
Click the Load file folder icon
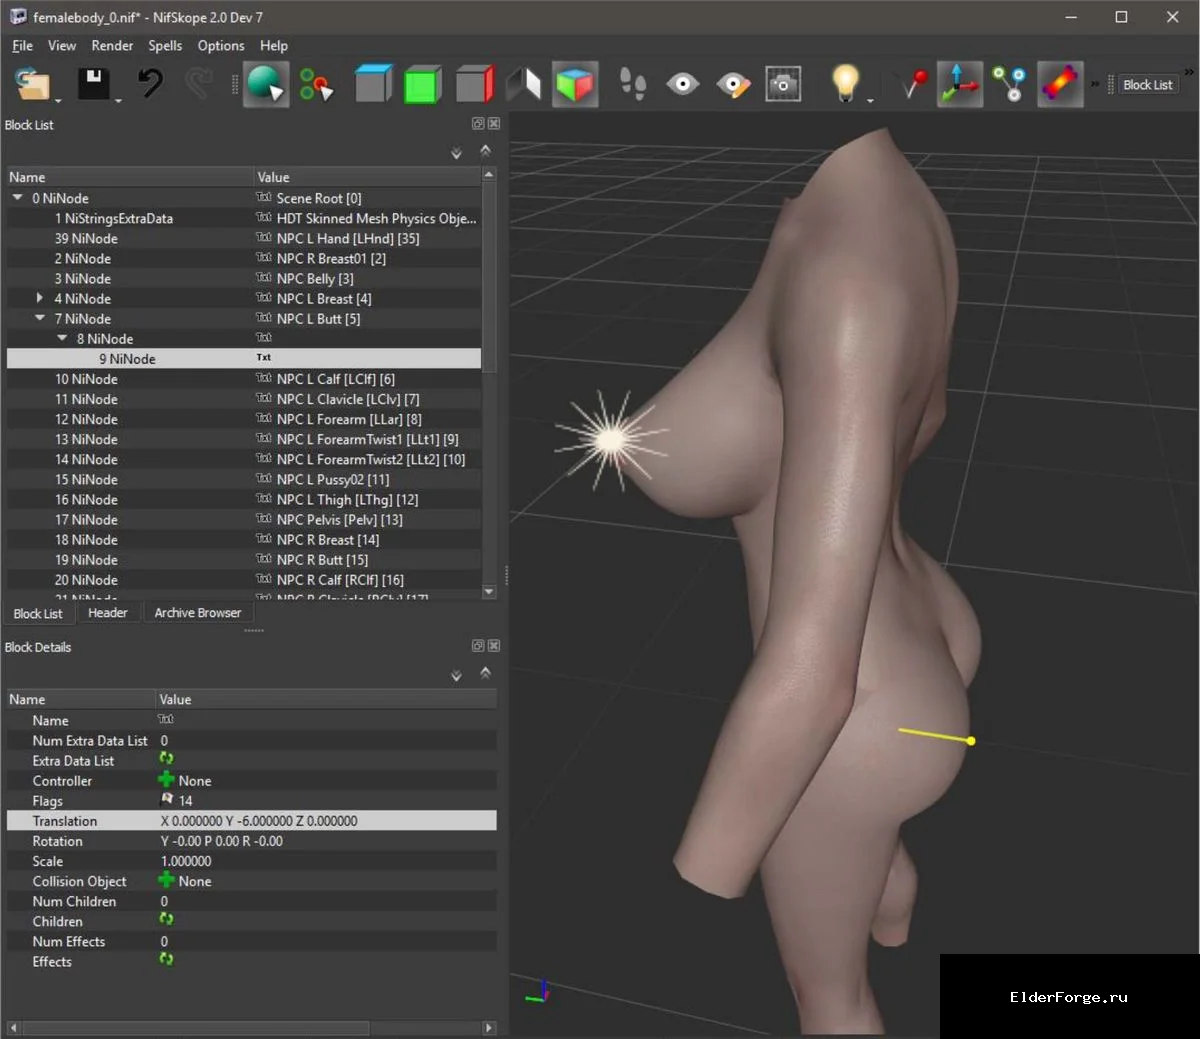point(34,85)
